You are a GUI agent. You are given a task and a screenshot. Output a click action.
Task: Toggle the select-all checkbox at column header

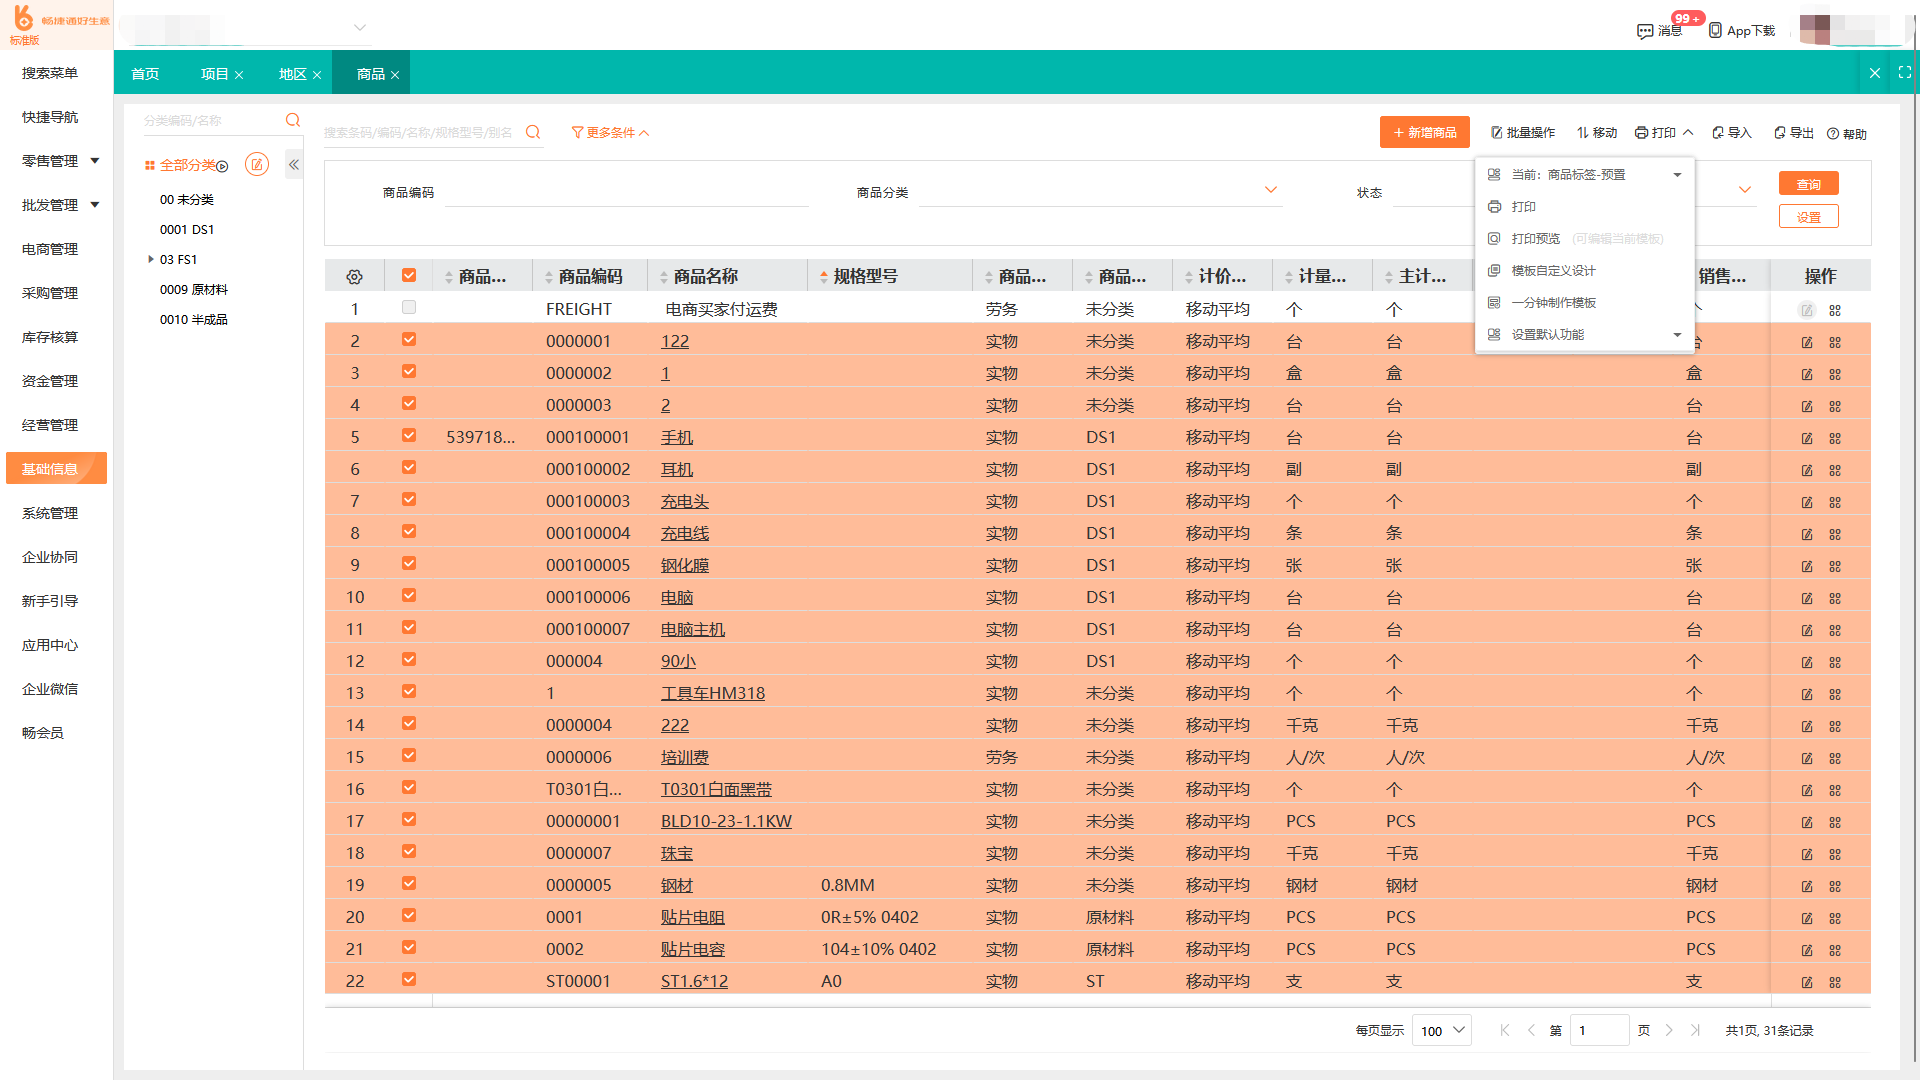point(409,274)
